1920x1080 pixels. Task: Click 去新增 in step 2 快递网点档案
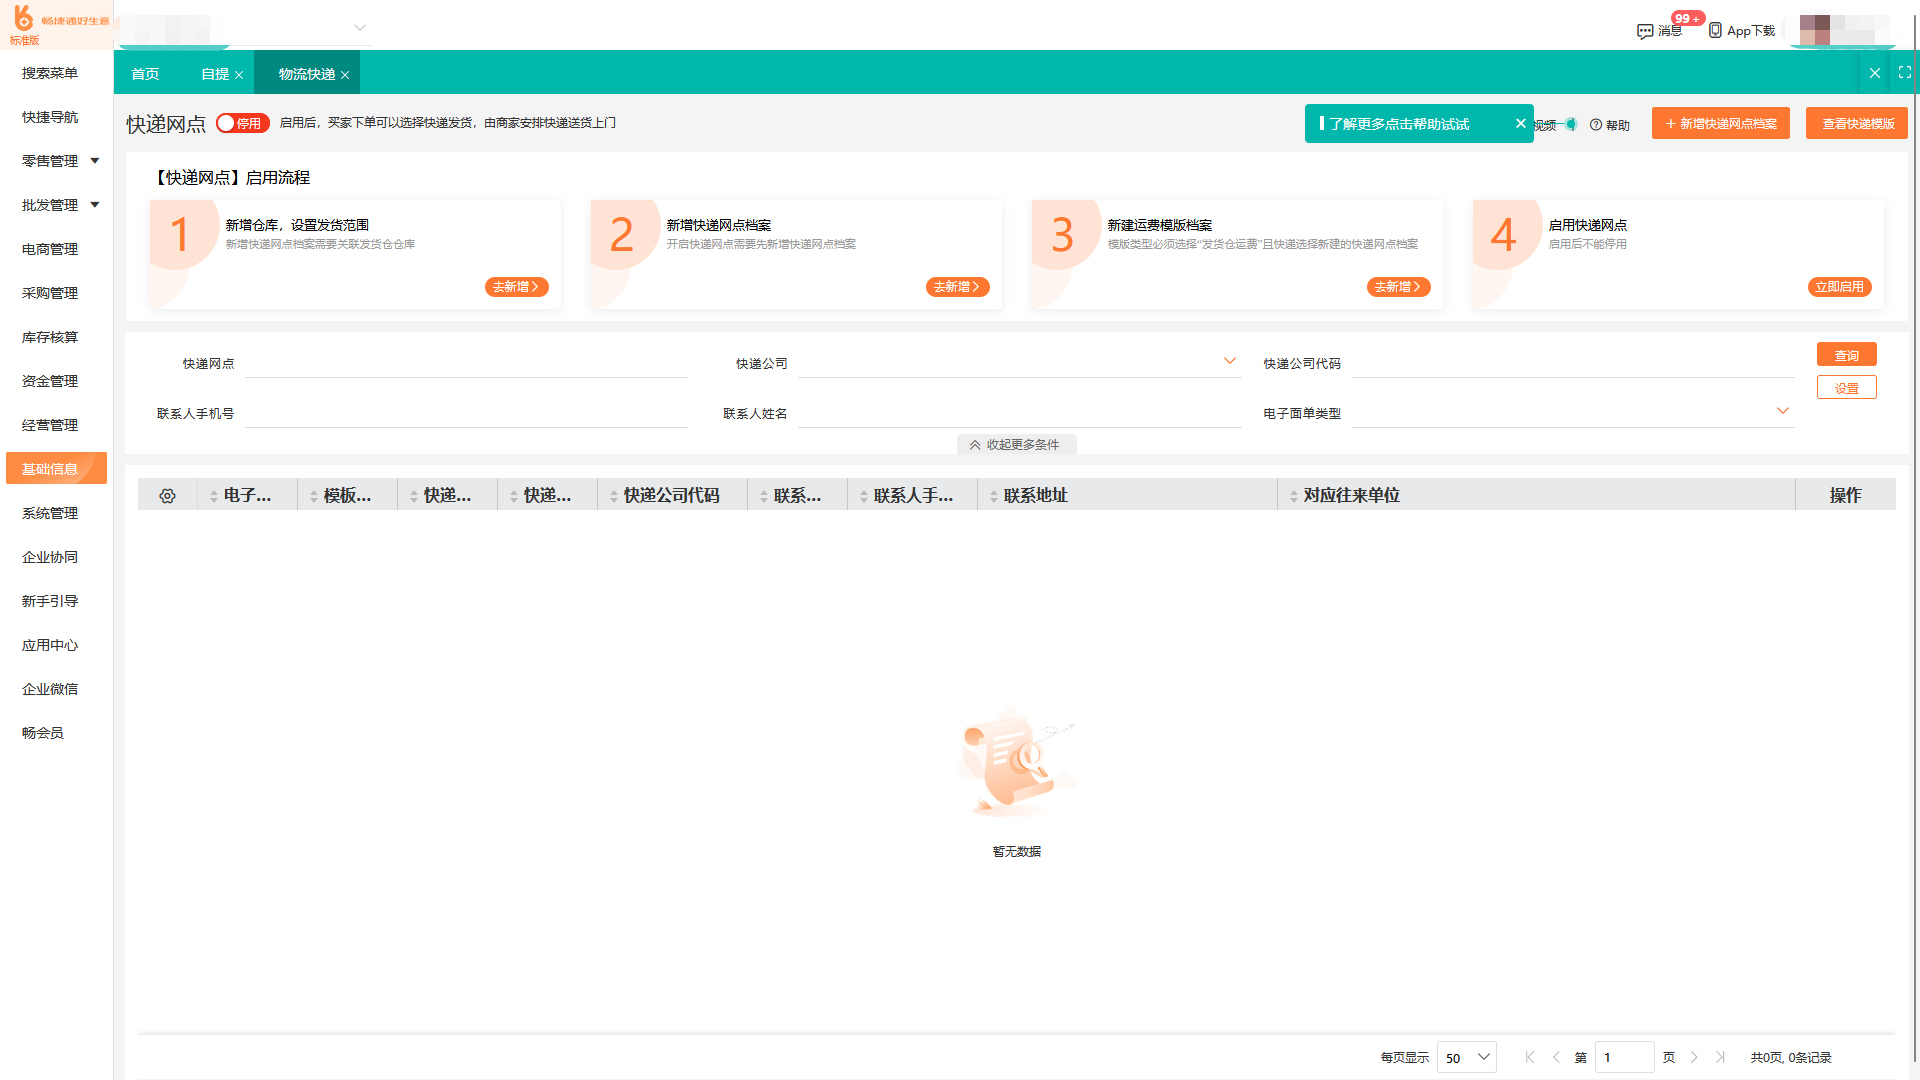tap(956, 285)
